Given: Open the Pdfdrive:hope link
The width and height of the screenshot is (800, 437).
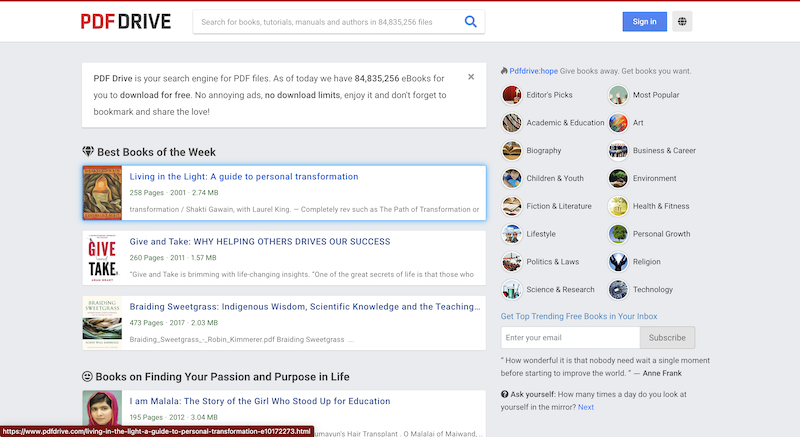Looking at the screenshot, I should coord(533,71).
